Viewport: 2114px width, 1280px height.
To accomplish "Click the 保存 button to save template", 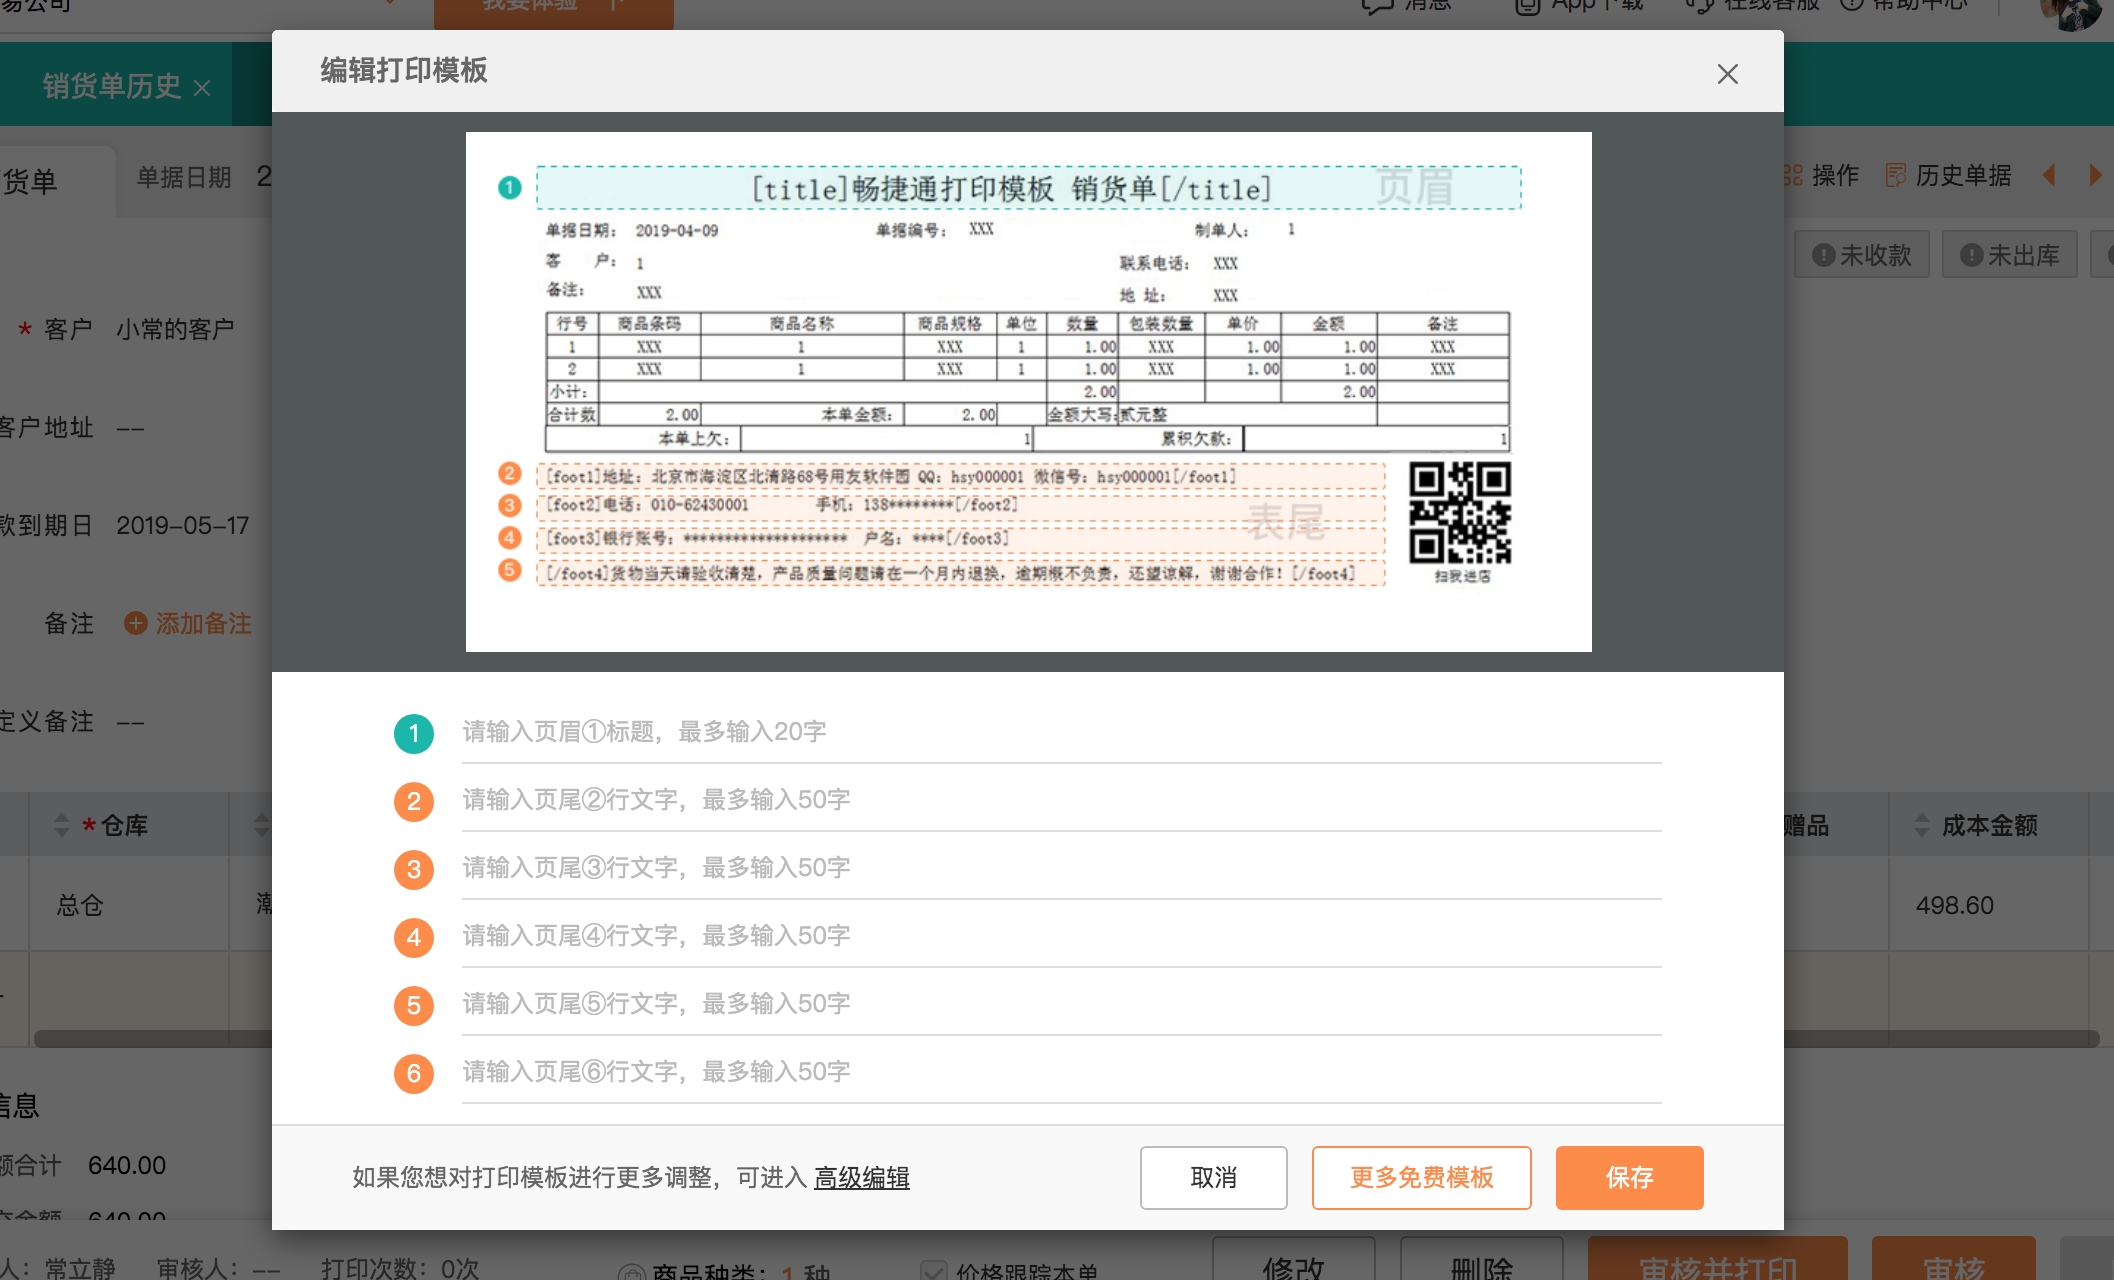I will (1628, 1176).
